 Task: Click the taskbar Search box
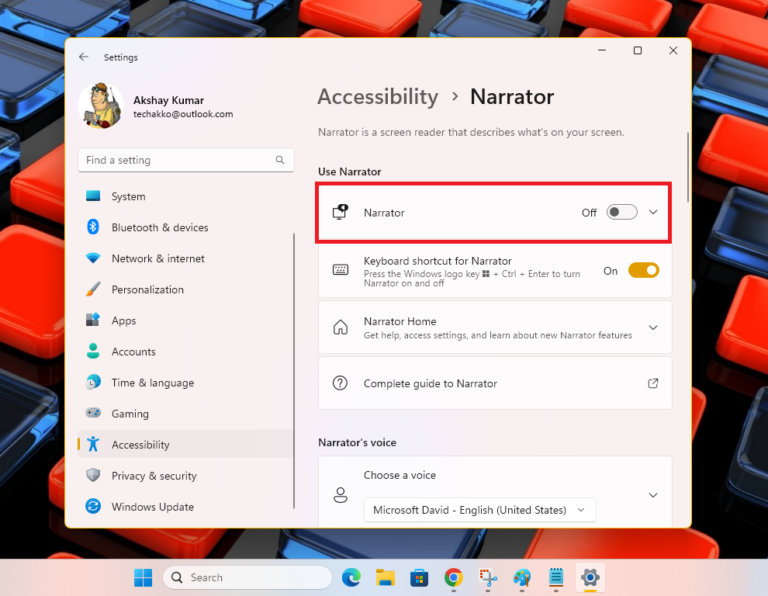point(248,578)
